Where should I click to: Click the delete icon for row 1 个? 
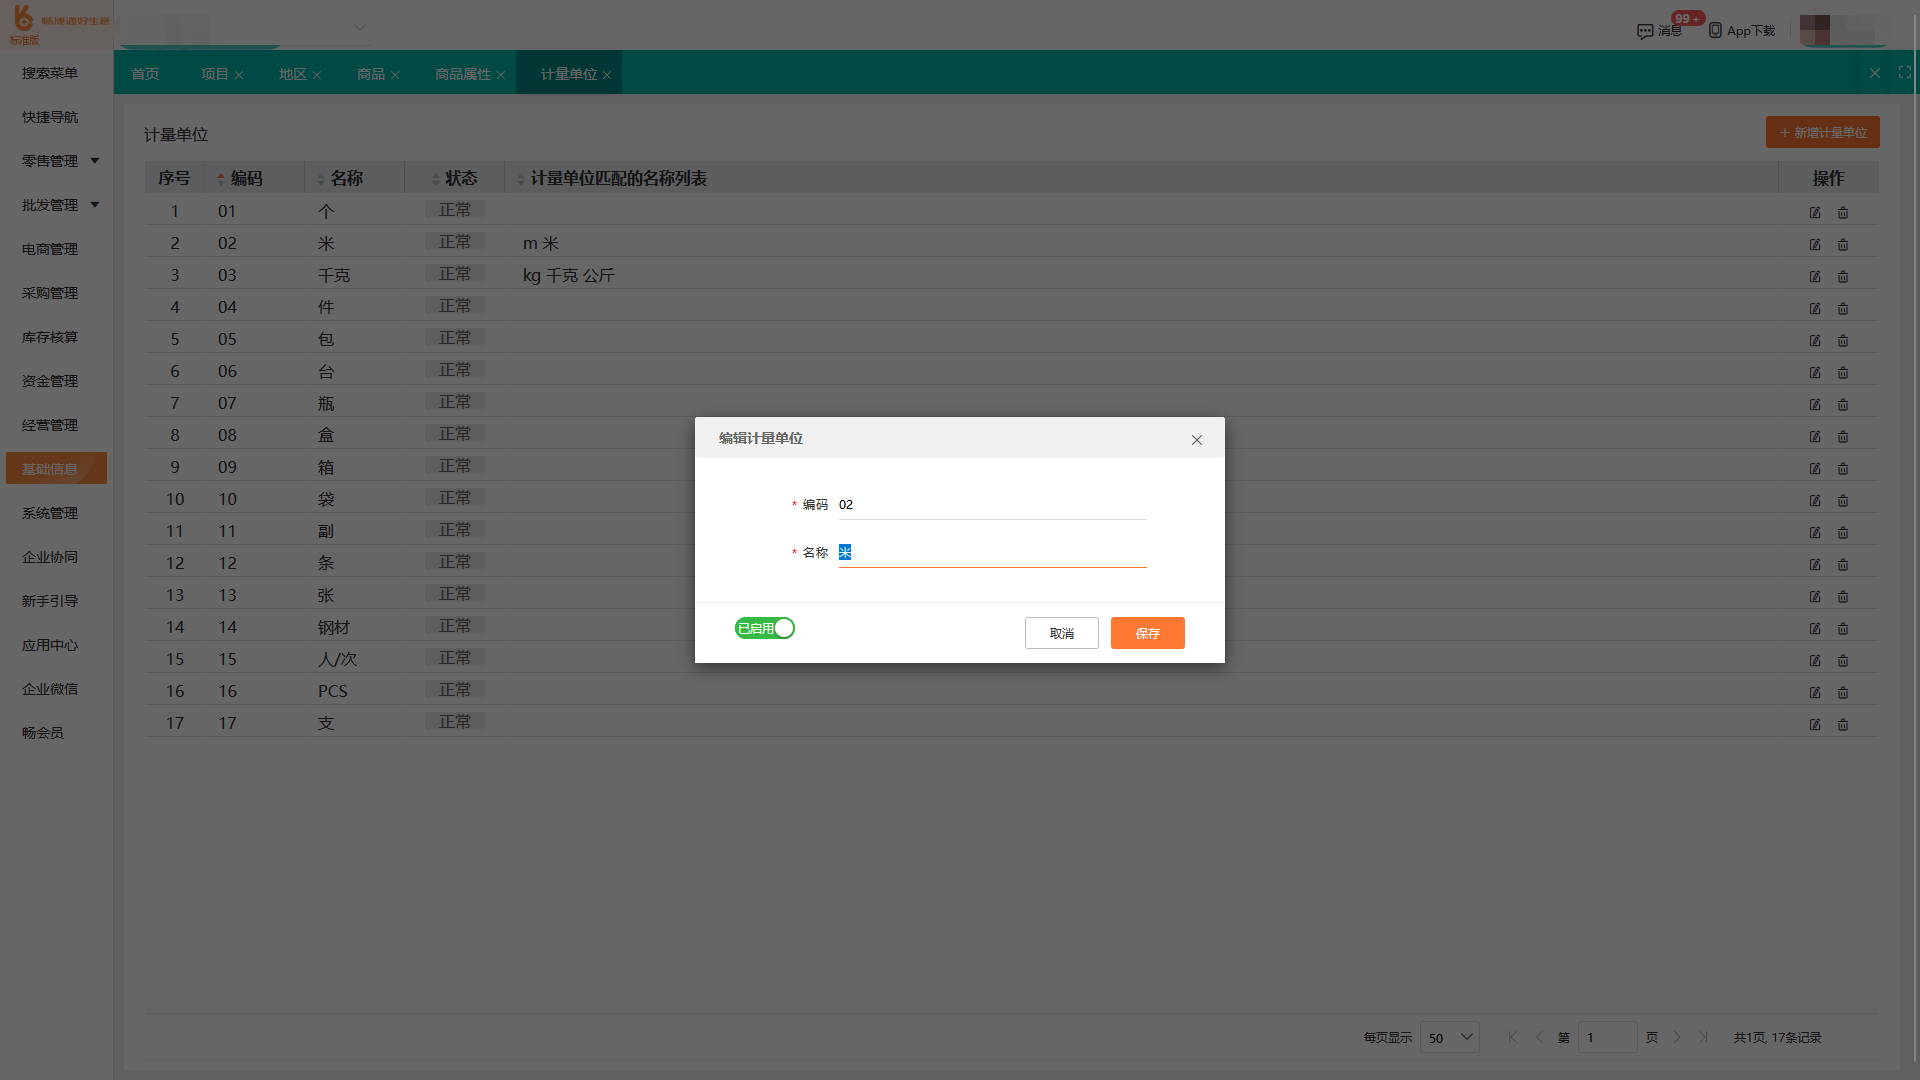[1844, 212]
